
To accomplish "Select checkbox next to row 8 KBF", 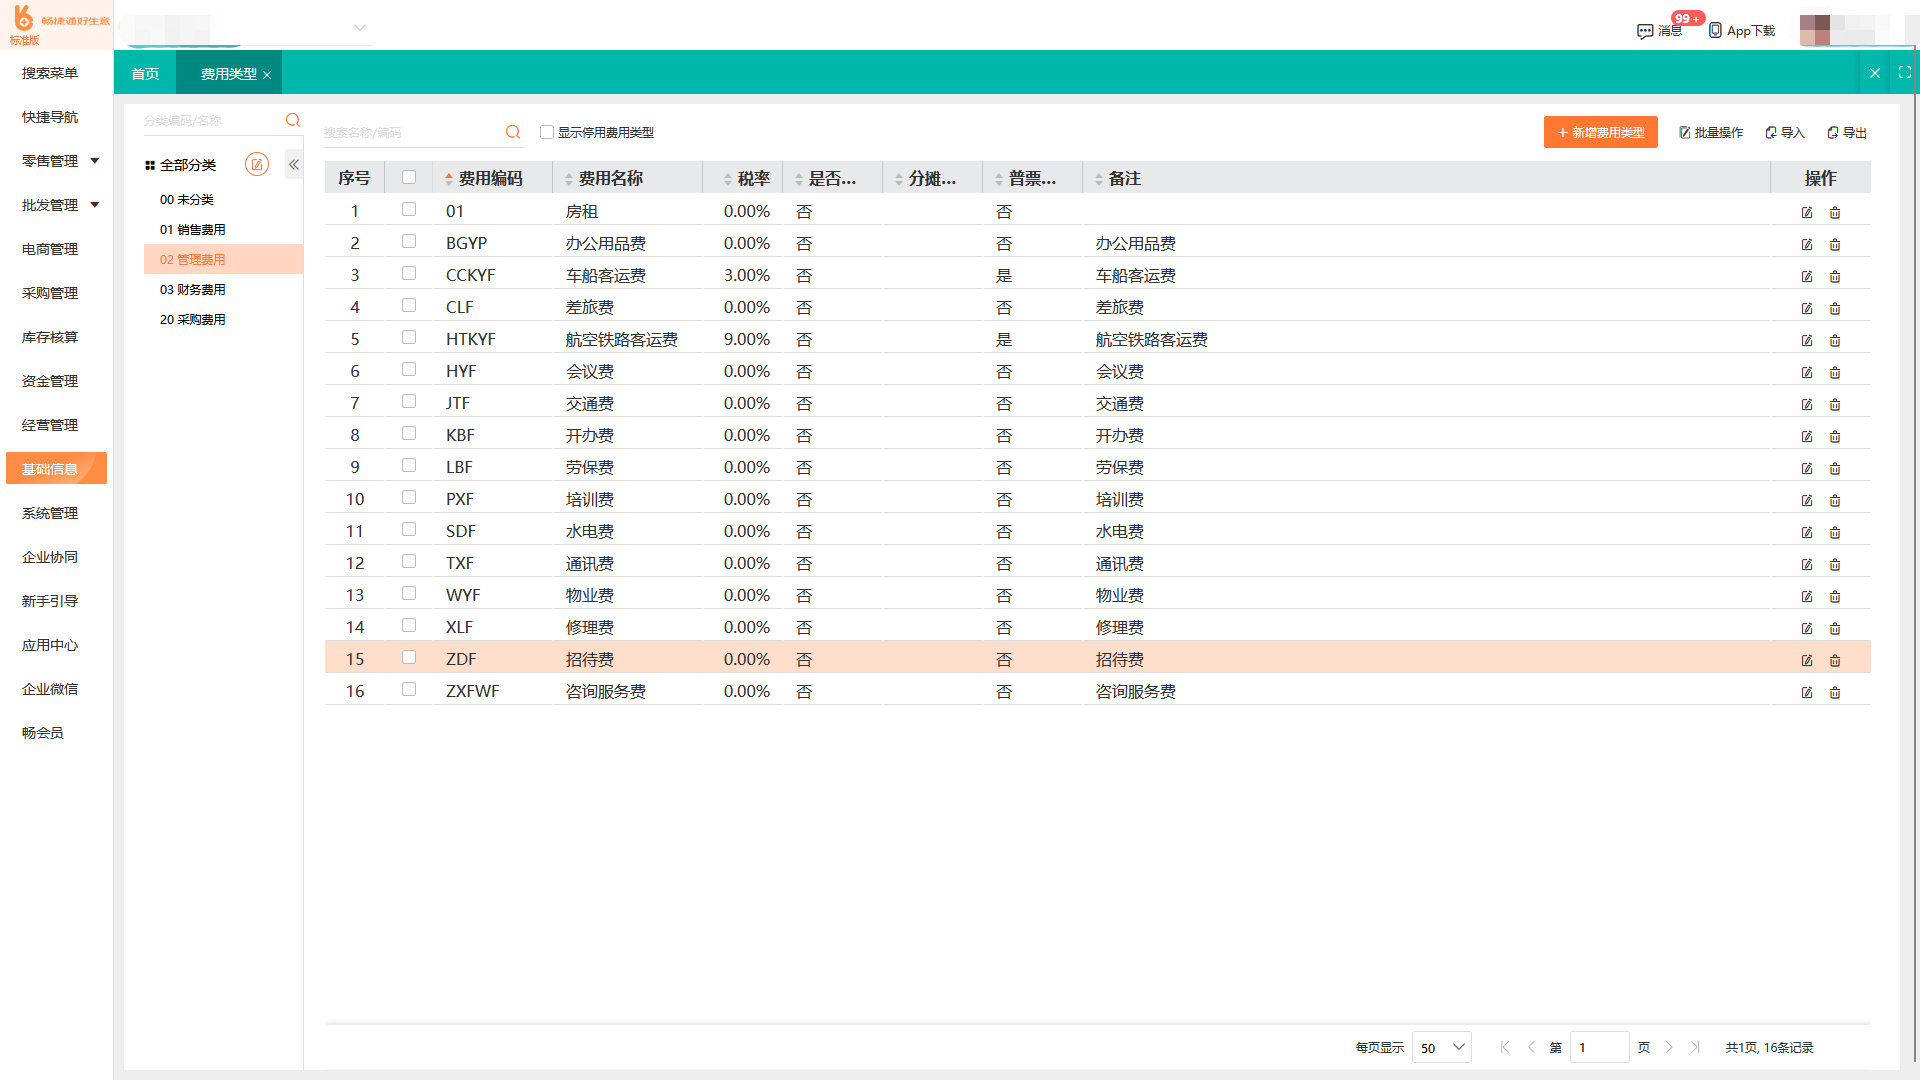I will click(409, 435).
